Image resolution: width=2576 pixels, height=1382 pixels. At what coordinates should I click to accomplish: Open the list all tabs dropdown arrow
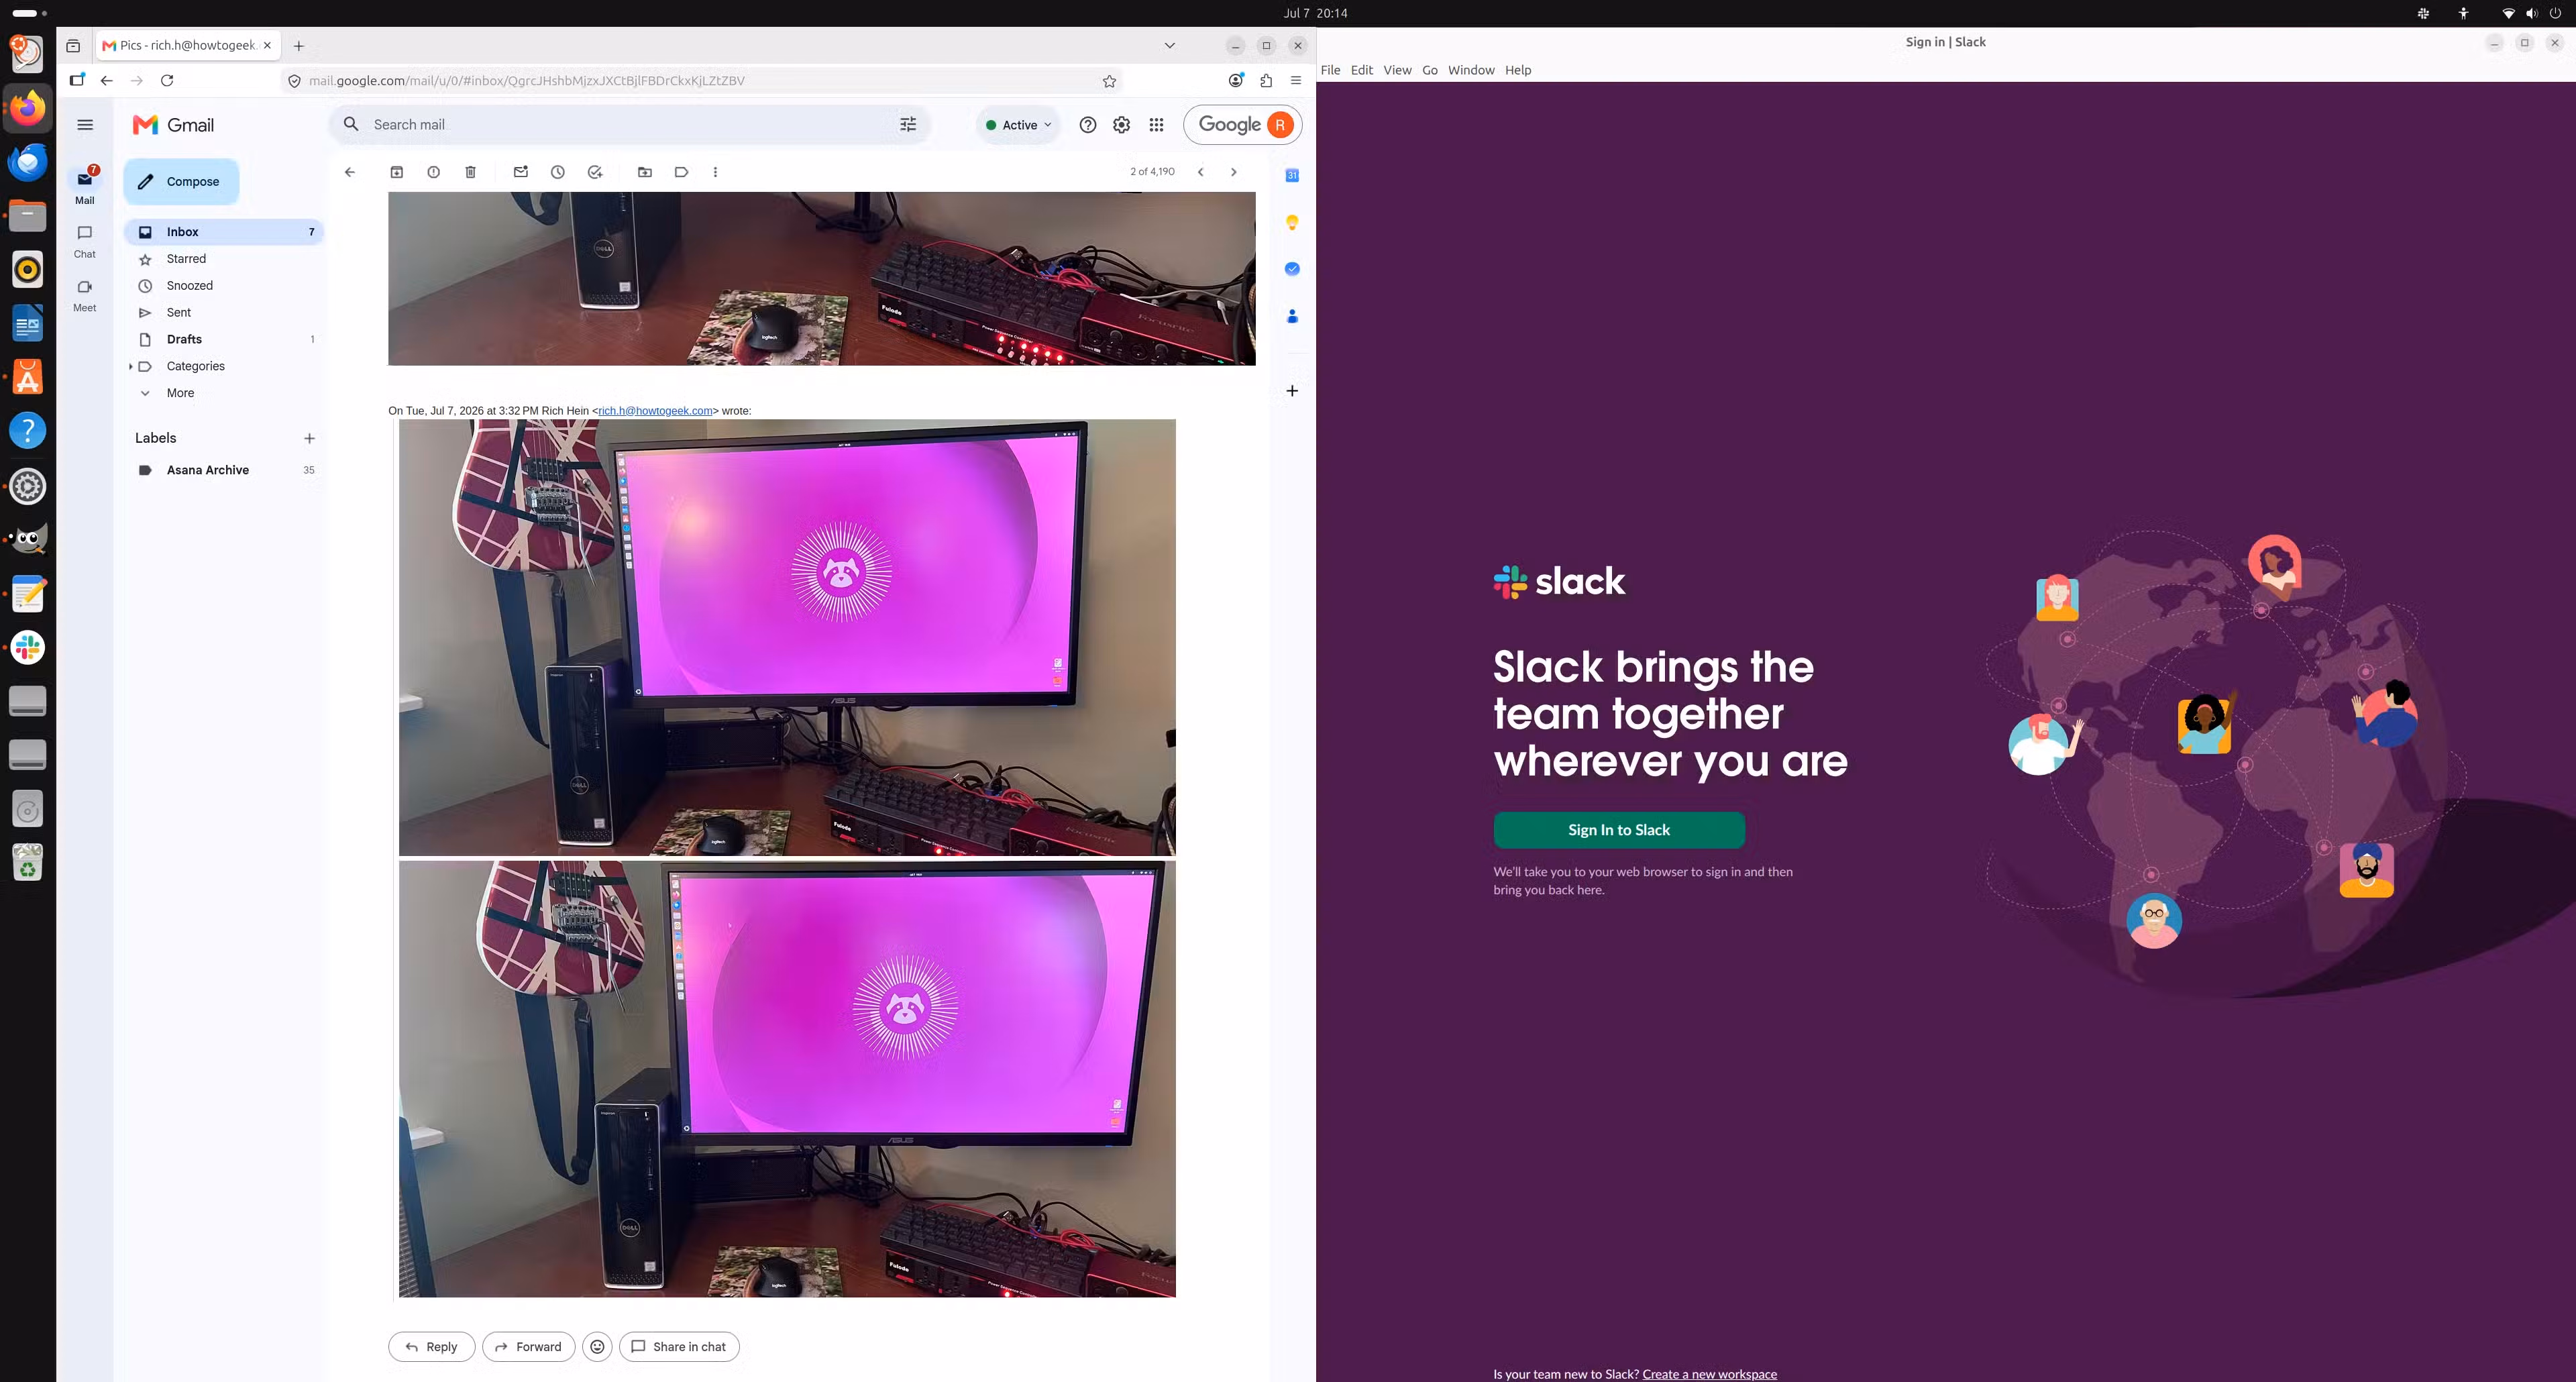tap(1169, 45)
